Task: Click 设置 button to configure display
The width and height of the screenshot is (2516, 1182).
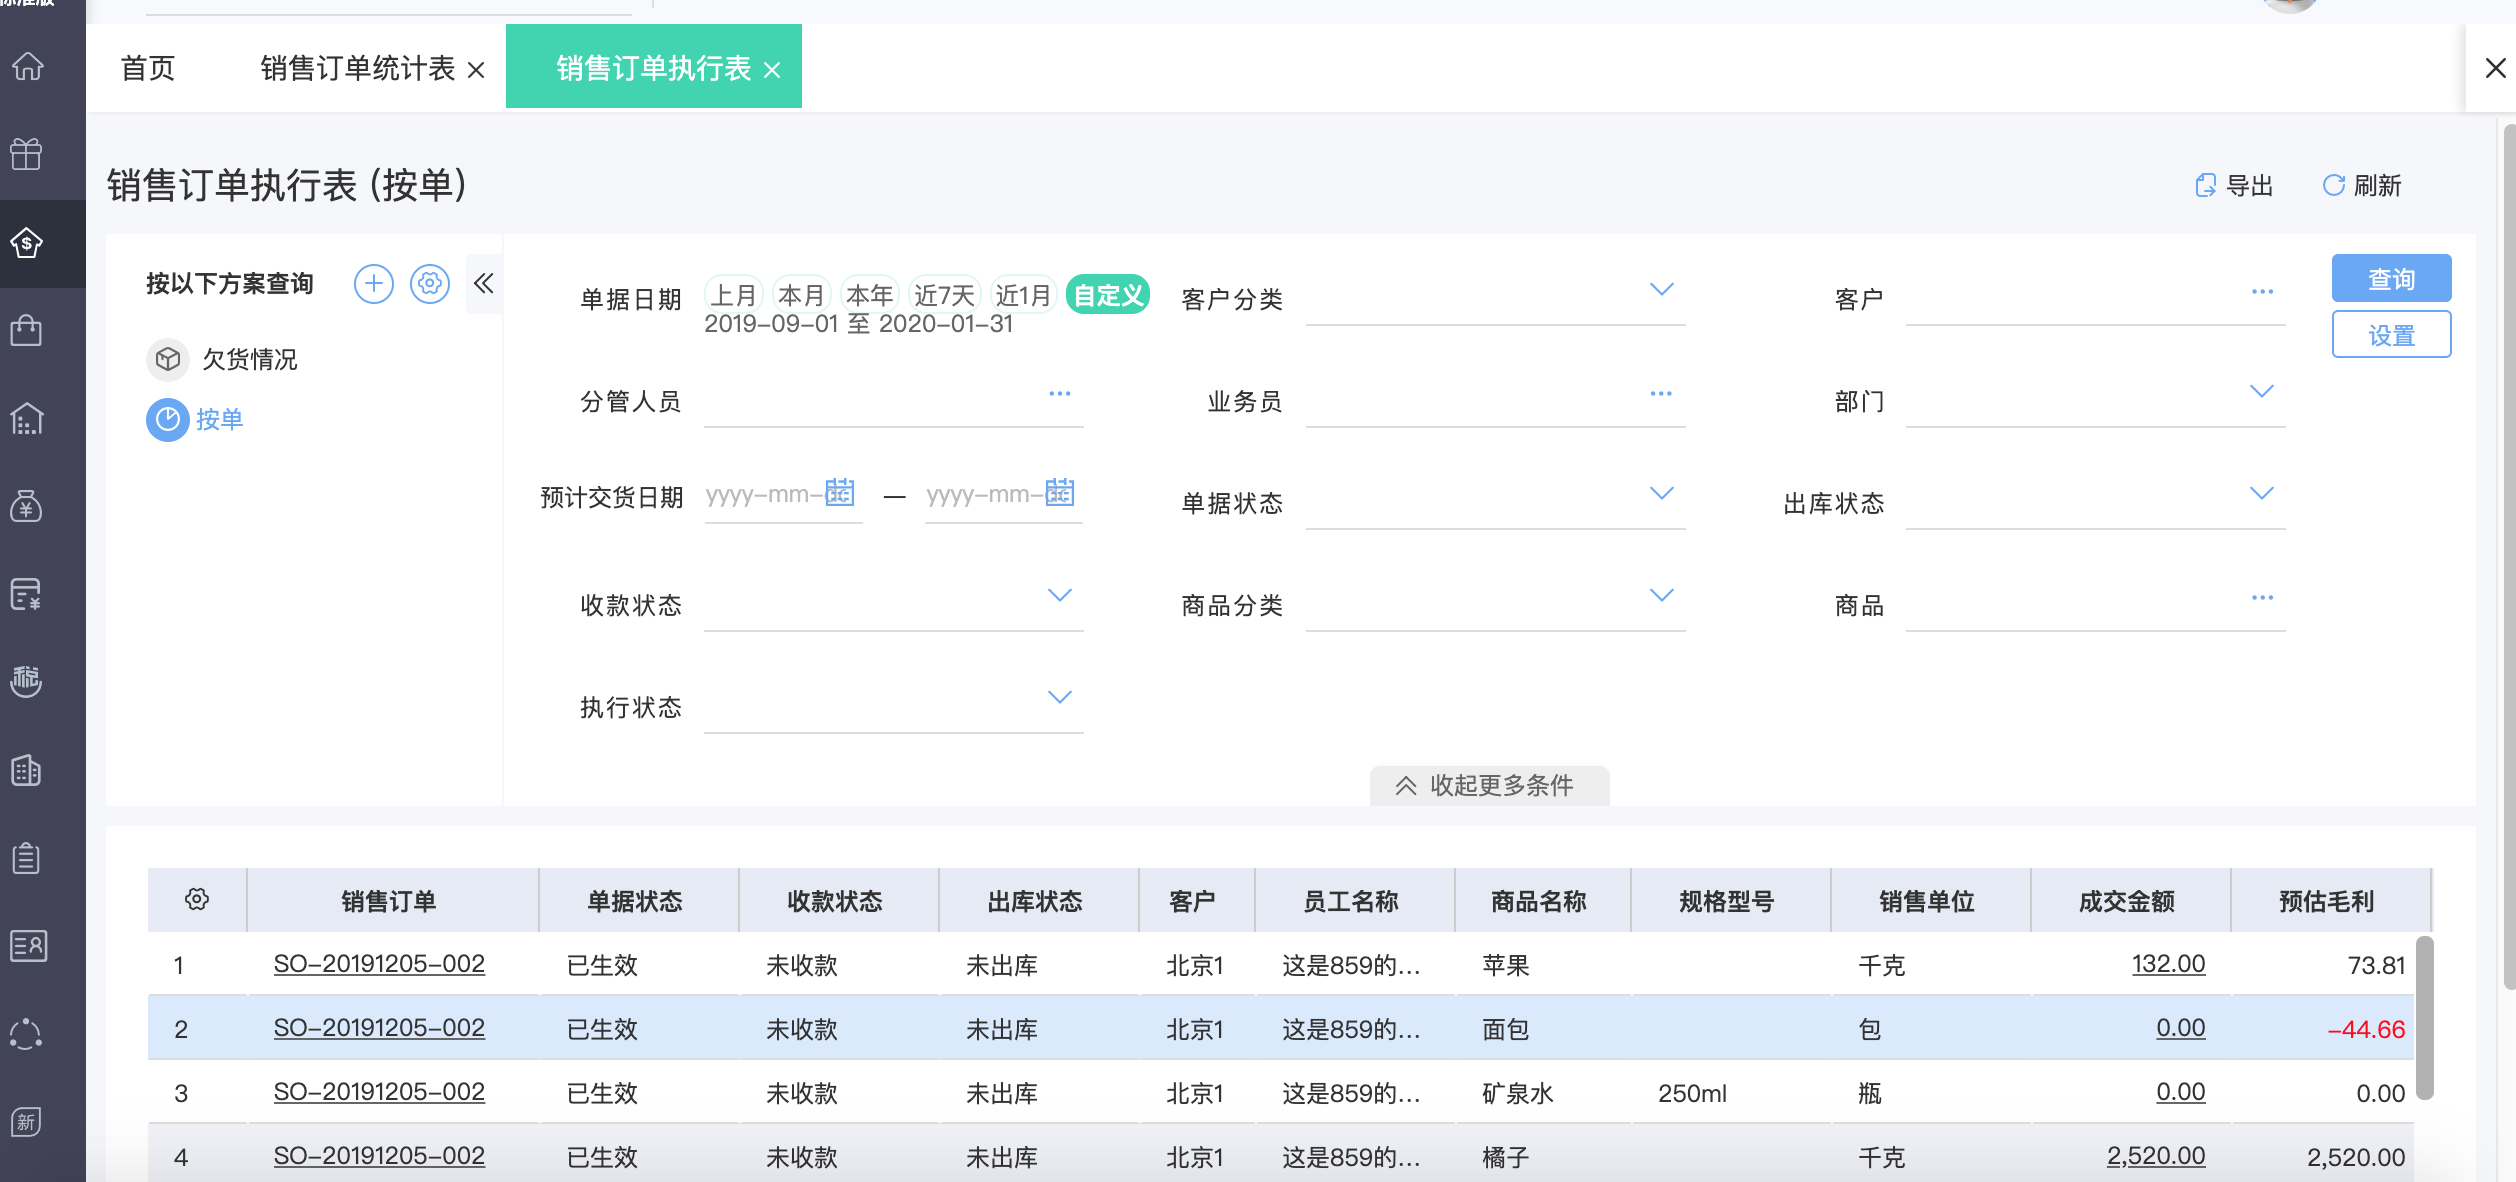Action: (2392, 335)
